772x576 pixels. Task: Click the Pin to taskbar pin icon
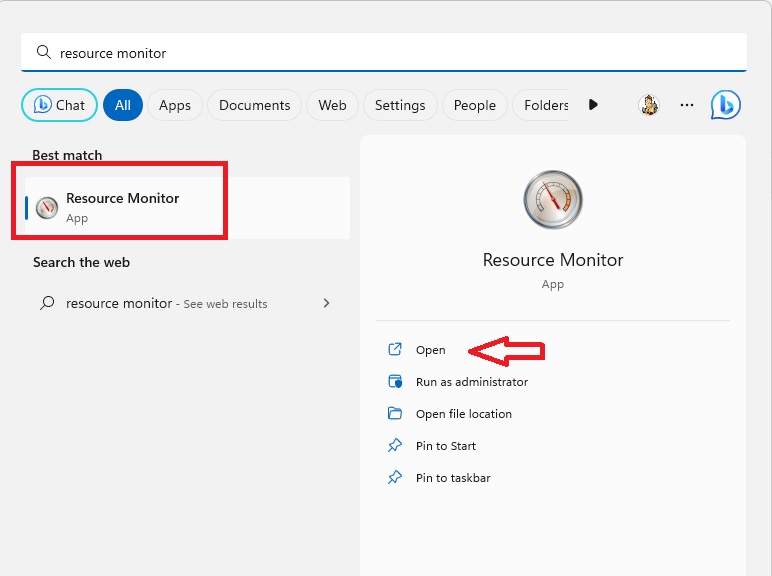395,477
